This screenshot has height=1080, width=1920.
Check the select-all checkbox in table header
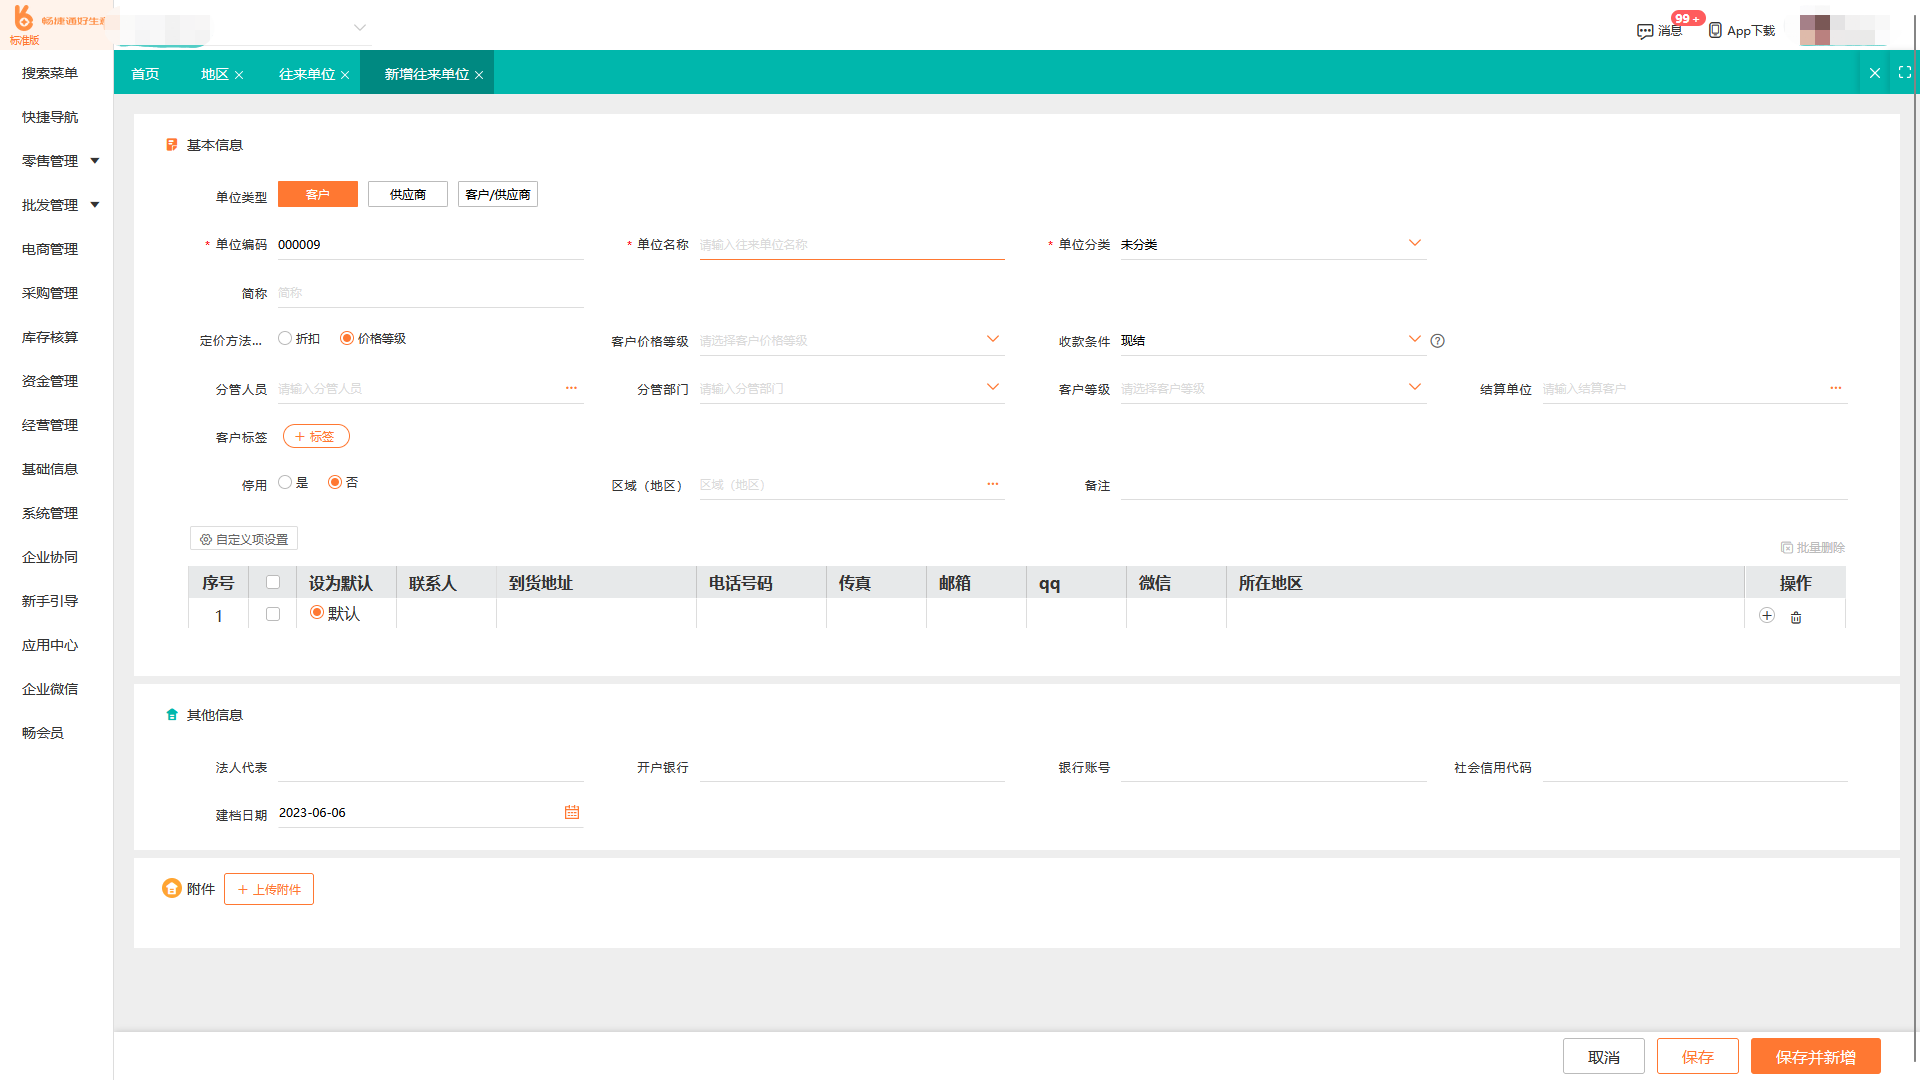click(x=272, y=583)
